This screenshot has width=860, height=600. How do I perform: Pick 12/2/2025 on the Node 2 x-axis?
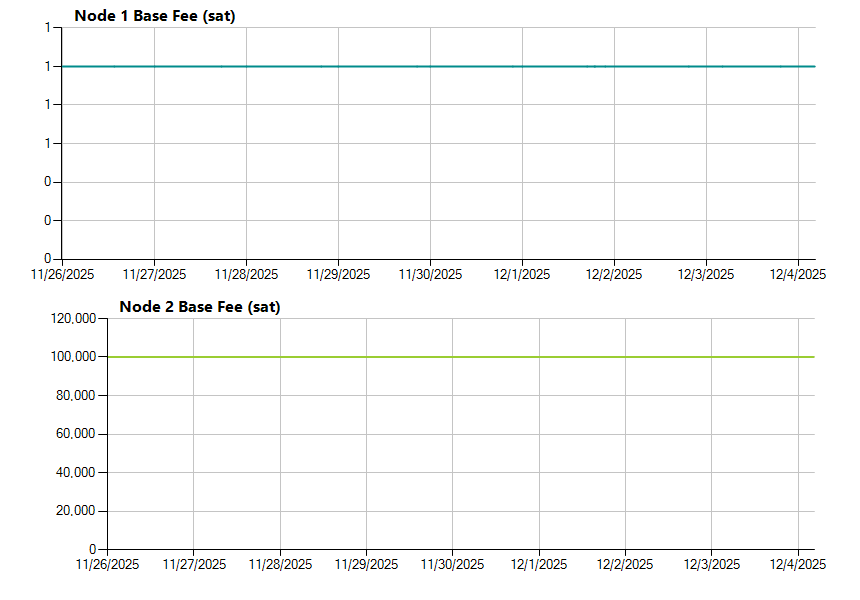click(625, 564)
